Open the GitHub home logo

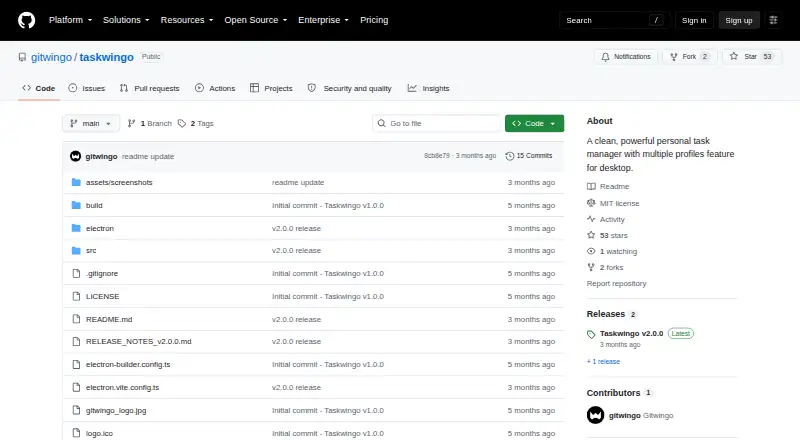point(27,20)
